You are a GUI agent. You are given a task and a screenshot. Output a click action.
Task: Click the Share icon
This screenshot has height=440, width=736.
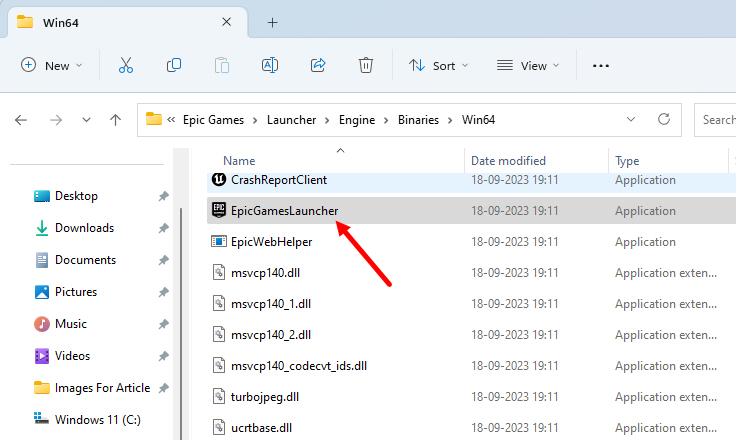(x=318, y=65)
